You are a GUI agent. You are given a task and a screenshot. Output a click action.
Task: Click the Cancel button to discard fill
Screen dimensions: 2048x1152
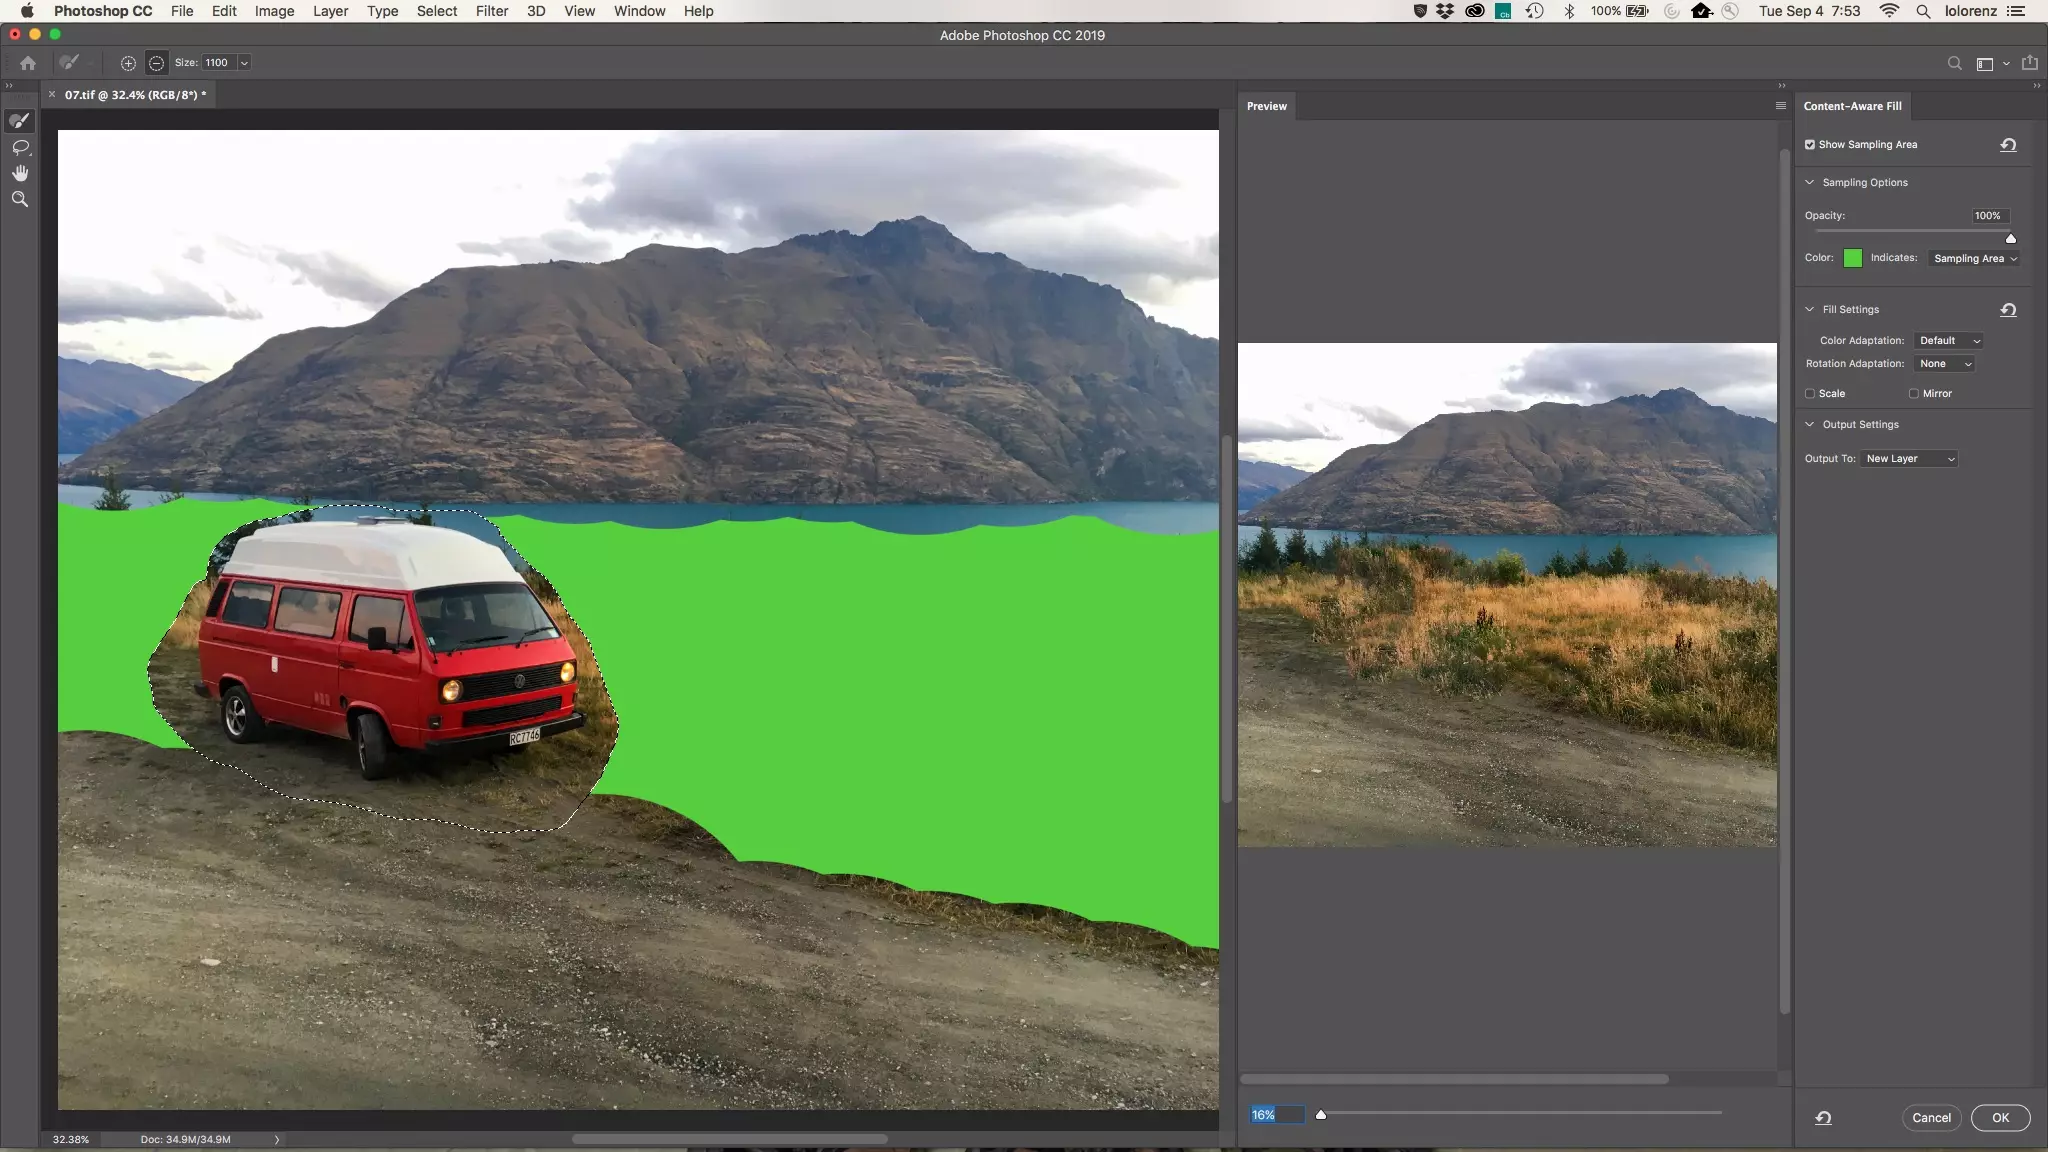pyautogui.click(x=1933, y=1115)
